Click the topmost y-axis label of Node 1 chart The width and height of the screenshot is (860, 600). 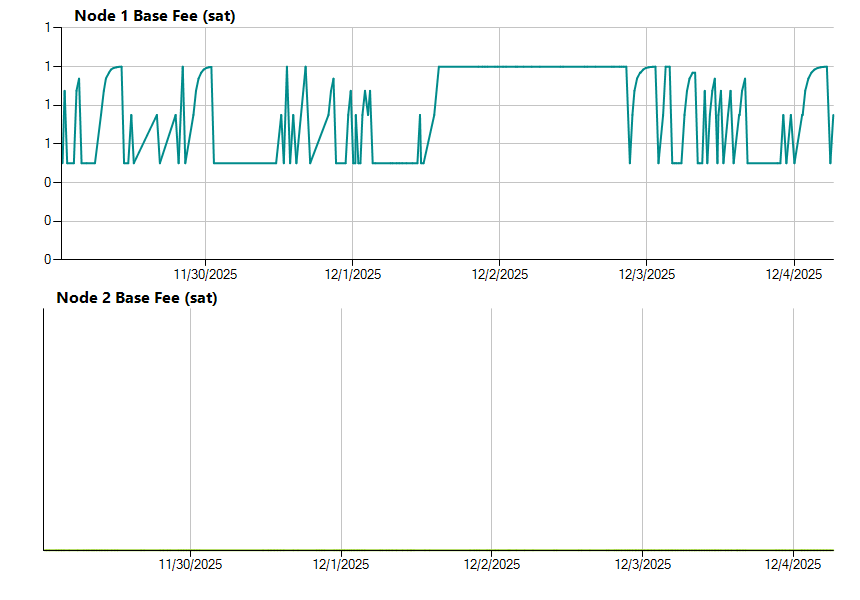47,28
